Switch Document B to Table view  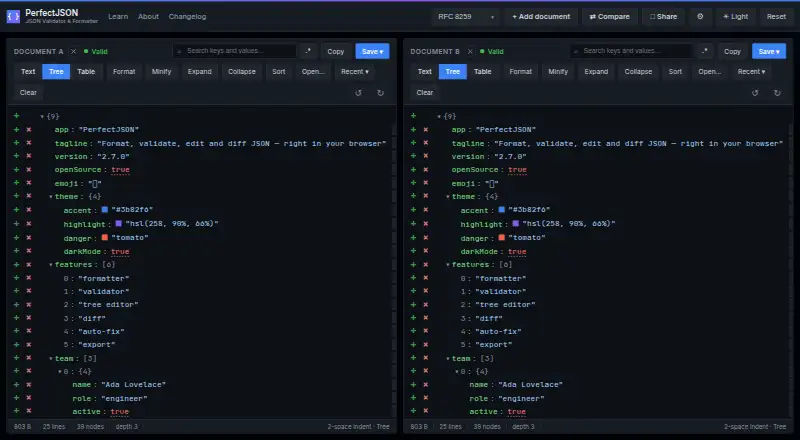[483, 71]
